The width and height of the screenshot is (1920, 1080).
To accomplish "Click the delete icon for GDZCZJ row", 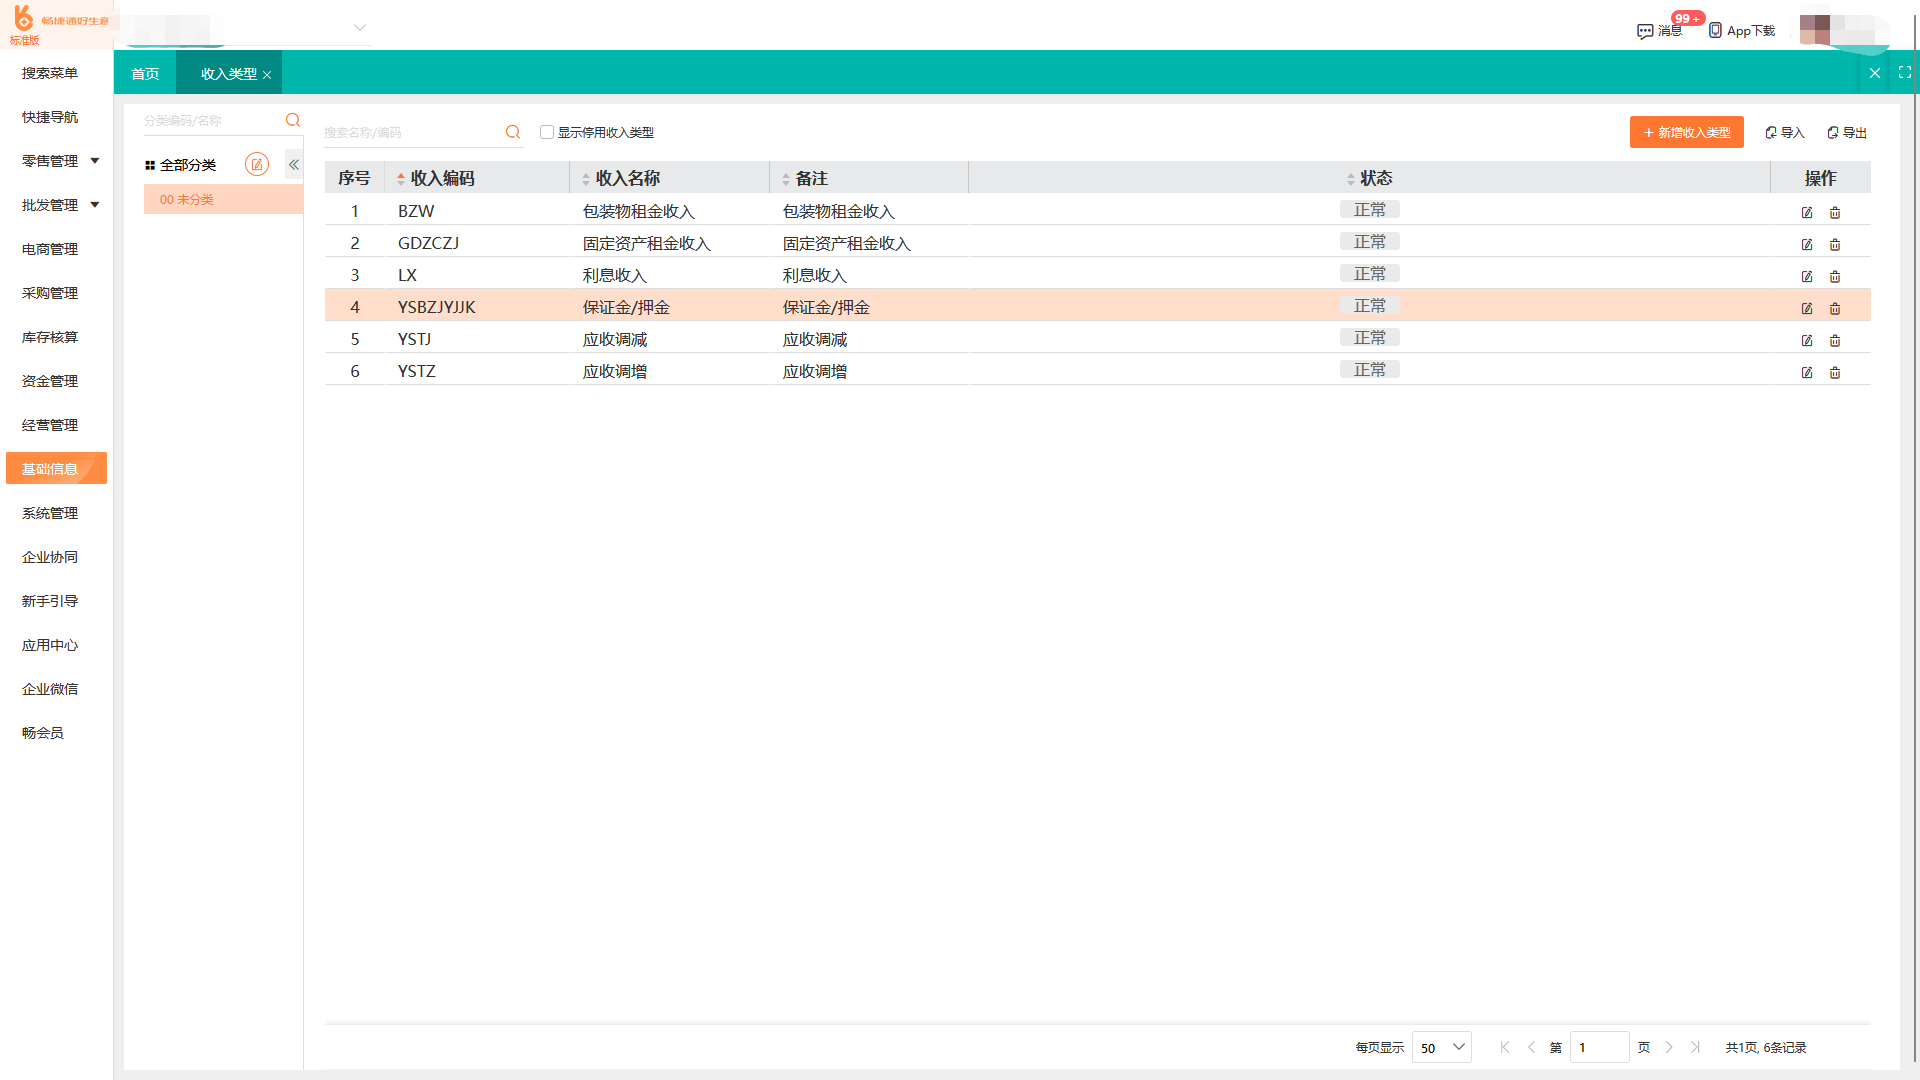I will click(1836, 243).
